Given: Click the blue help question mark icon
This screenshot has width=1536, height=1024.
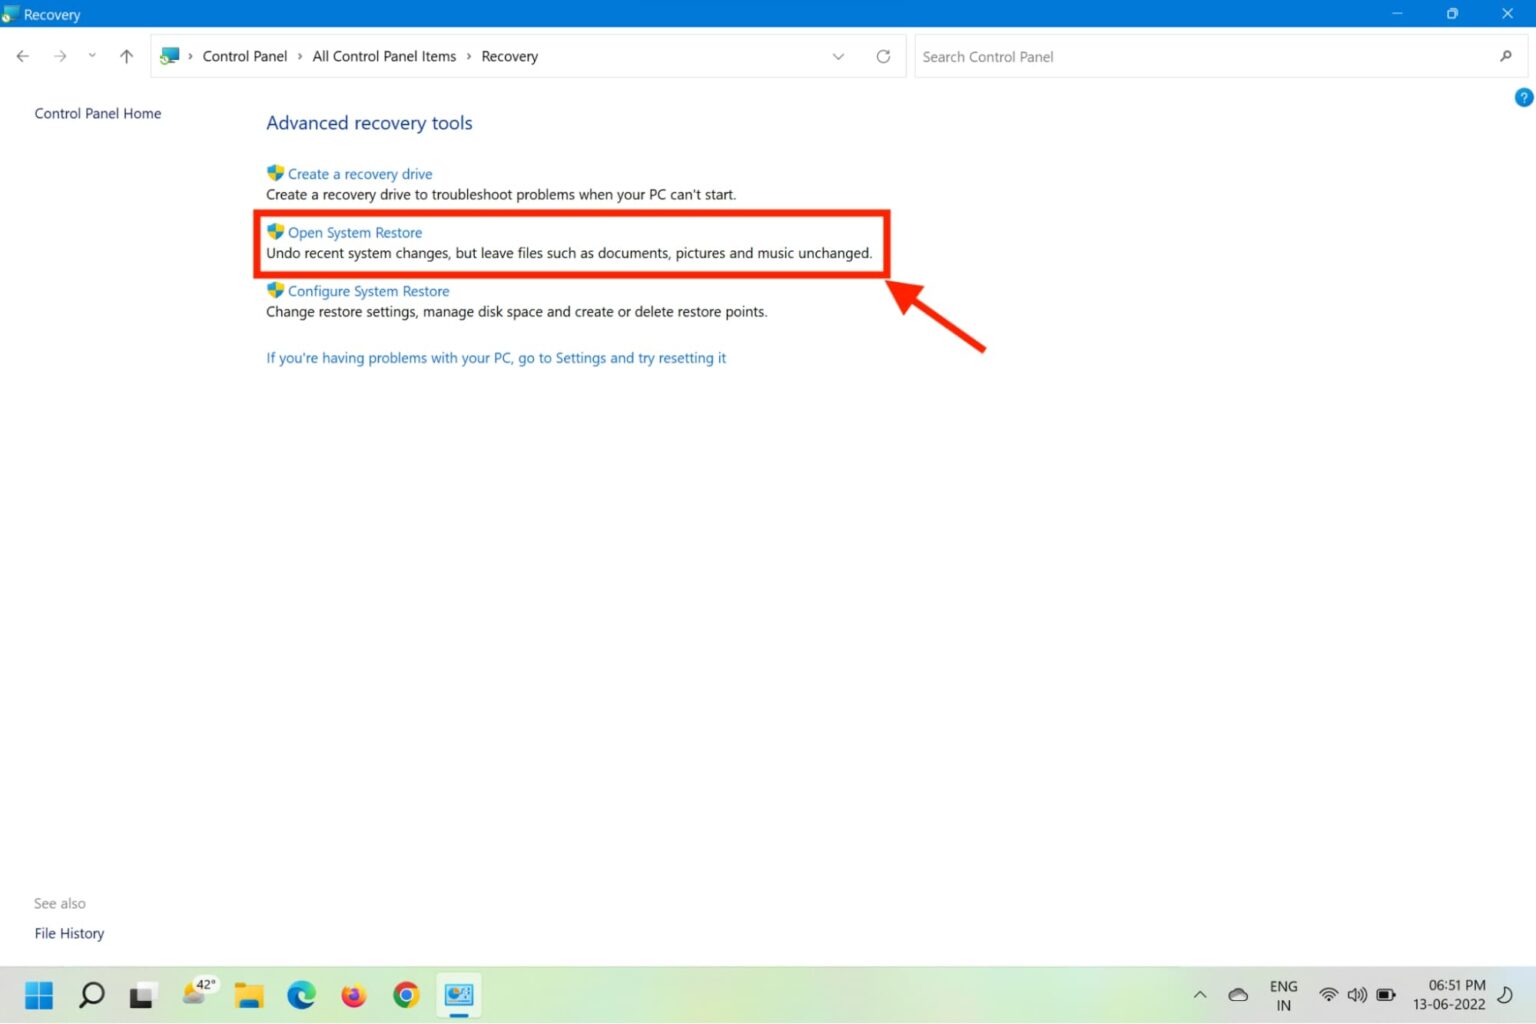Looking at the screenshot, I should coord(1523,97).
